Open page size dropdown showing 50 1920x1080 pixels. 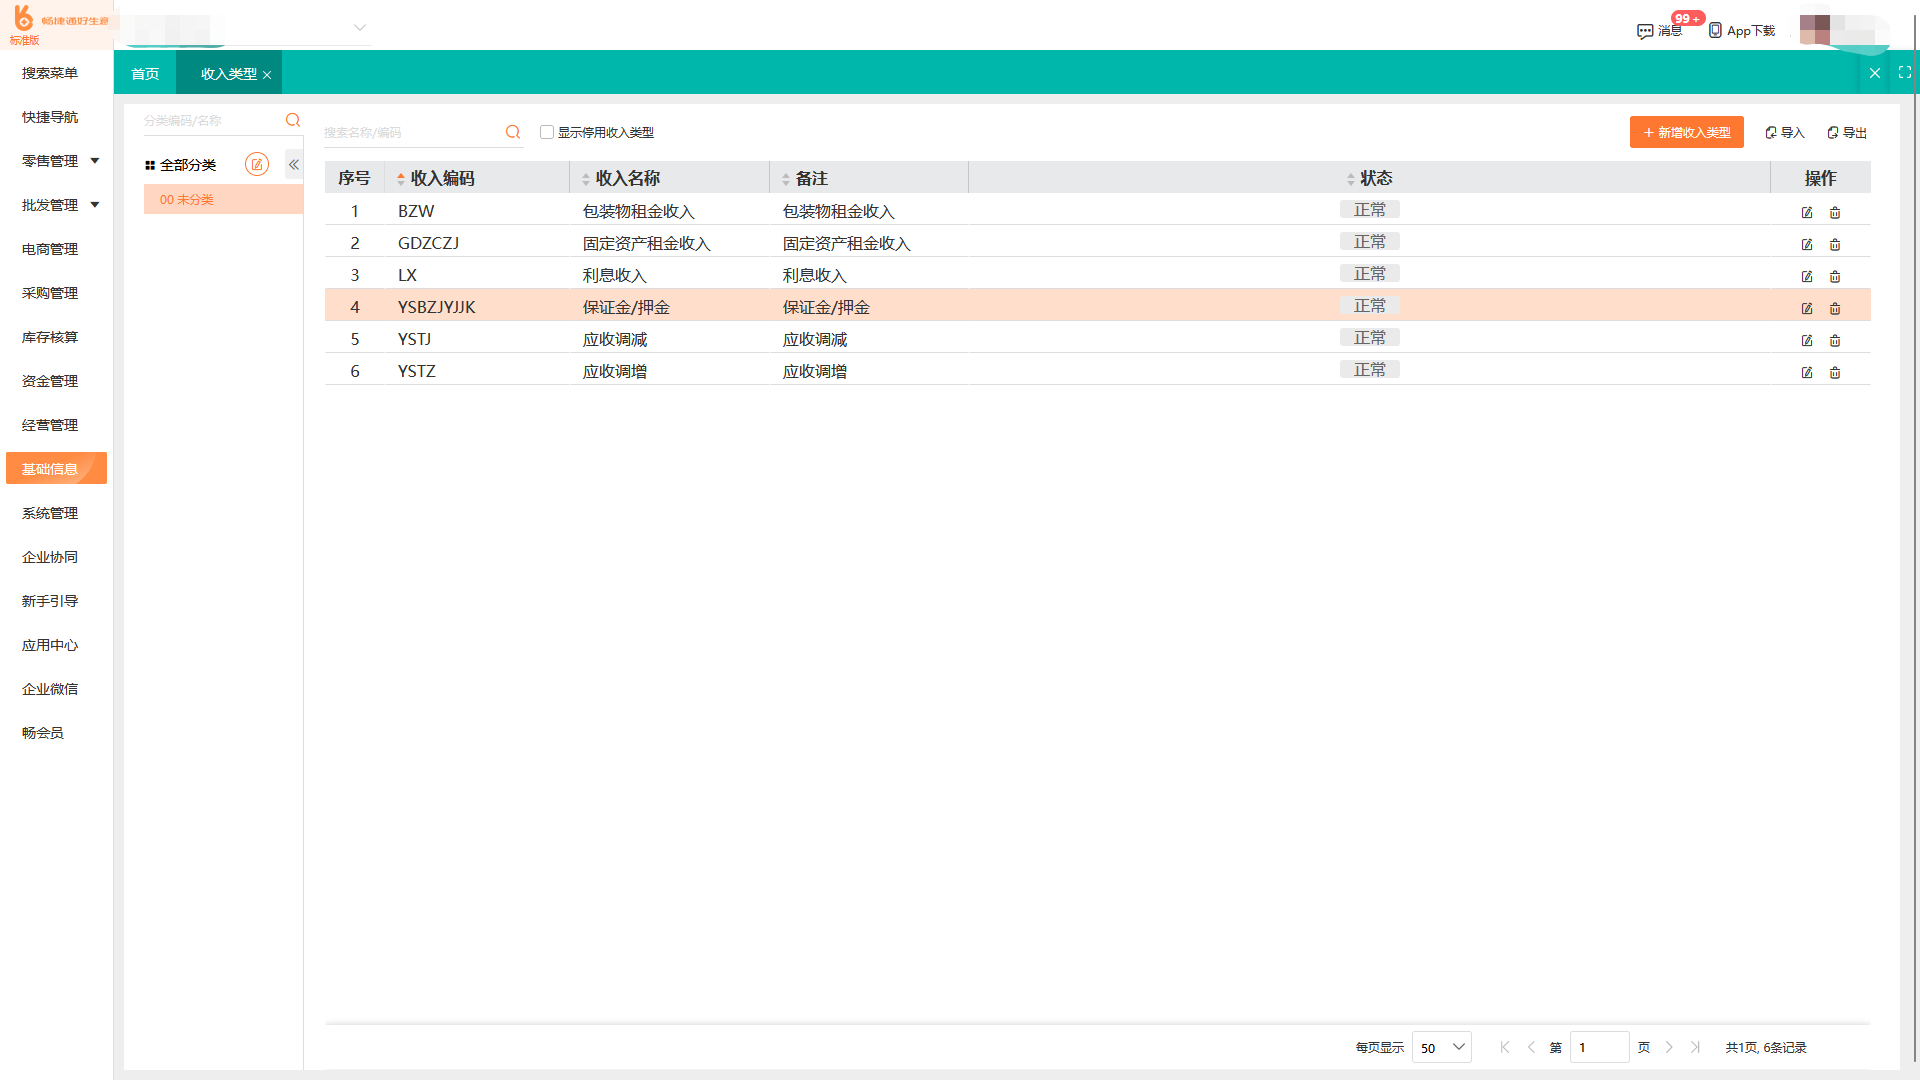tap(1440, 1047)
